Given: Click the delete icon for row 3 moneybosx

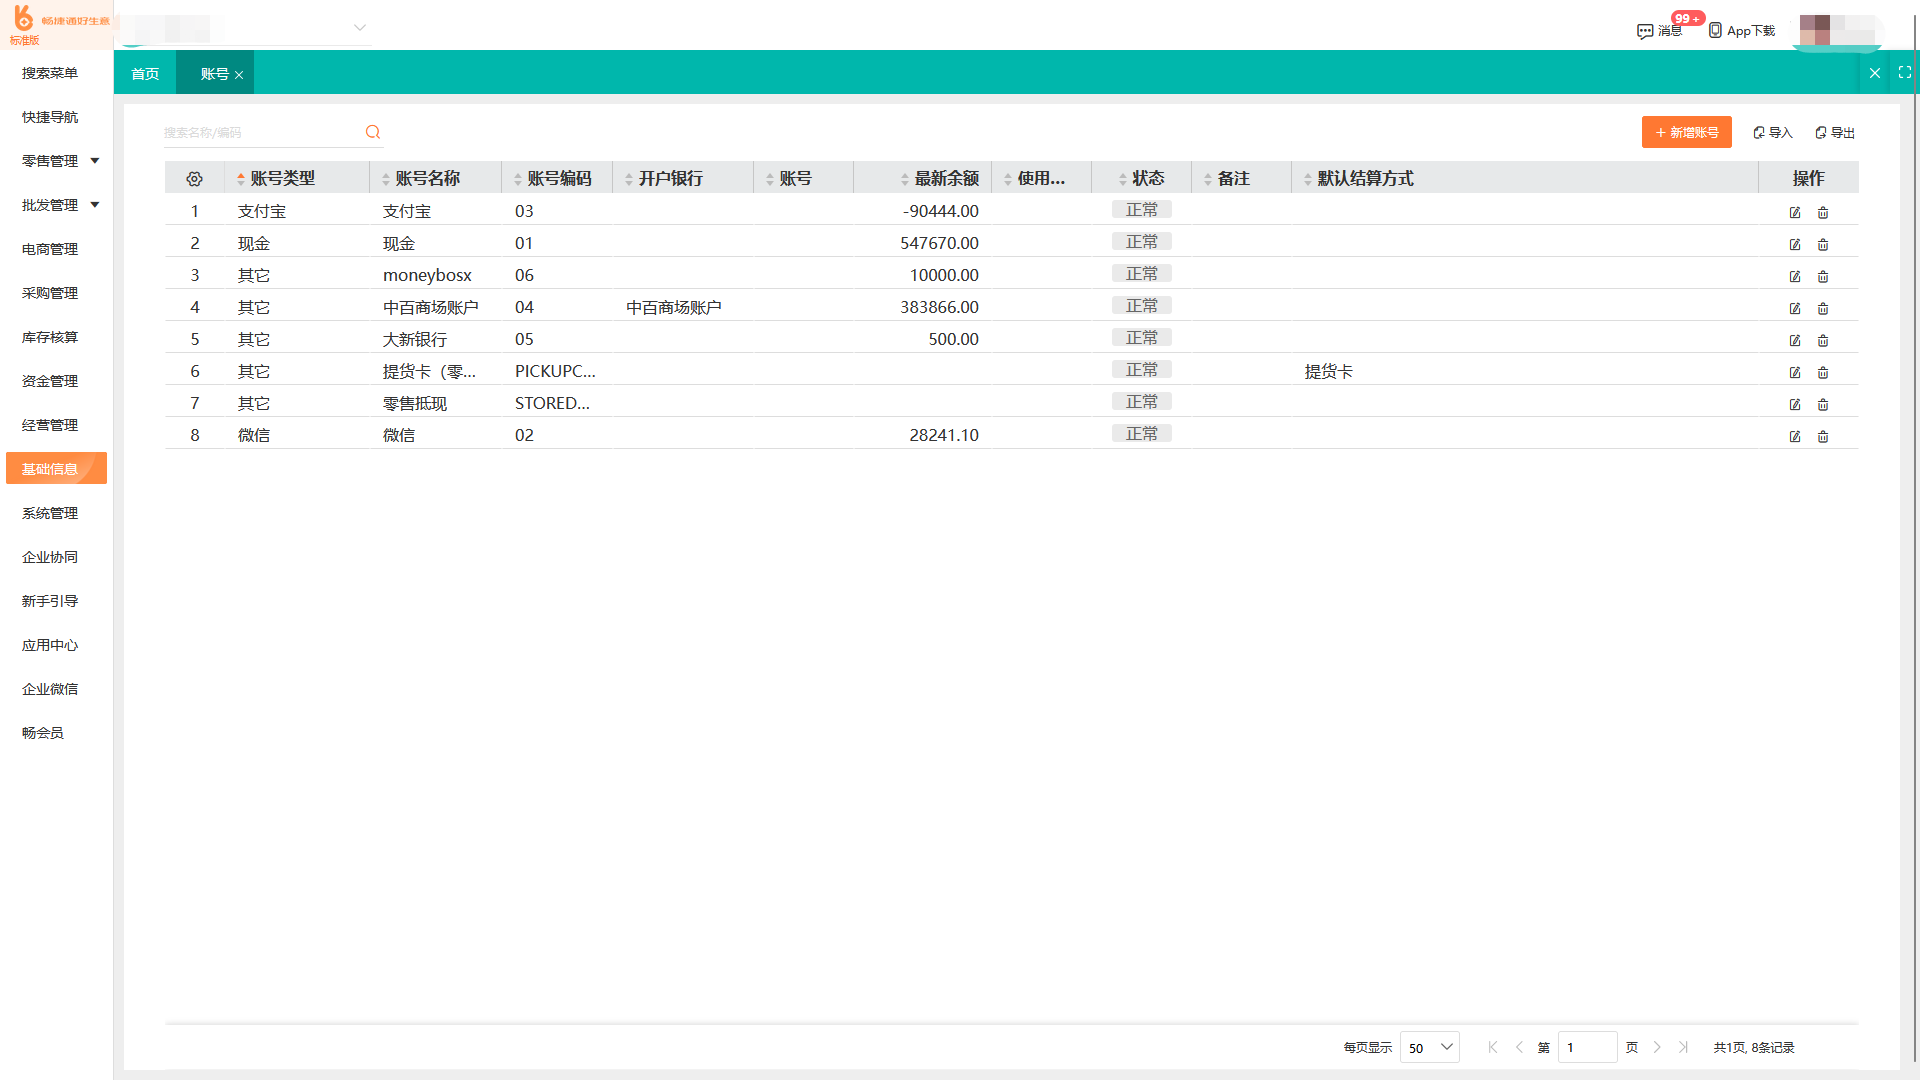Looking at the screenshot, I should click(x=1822, y=276).
